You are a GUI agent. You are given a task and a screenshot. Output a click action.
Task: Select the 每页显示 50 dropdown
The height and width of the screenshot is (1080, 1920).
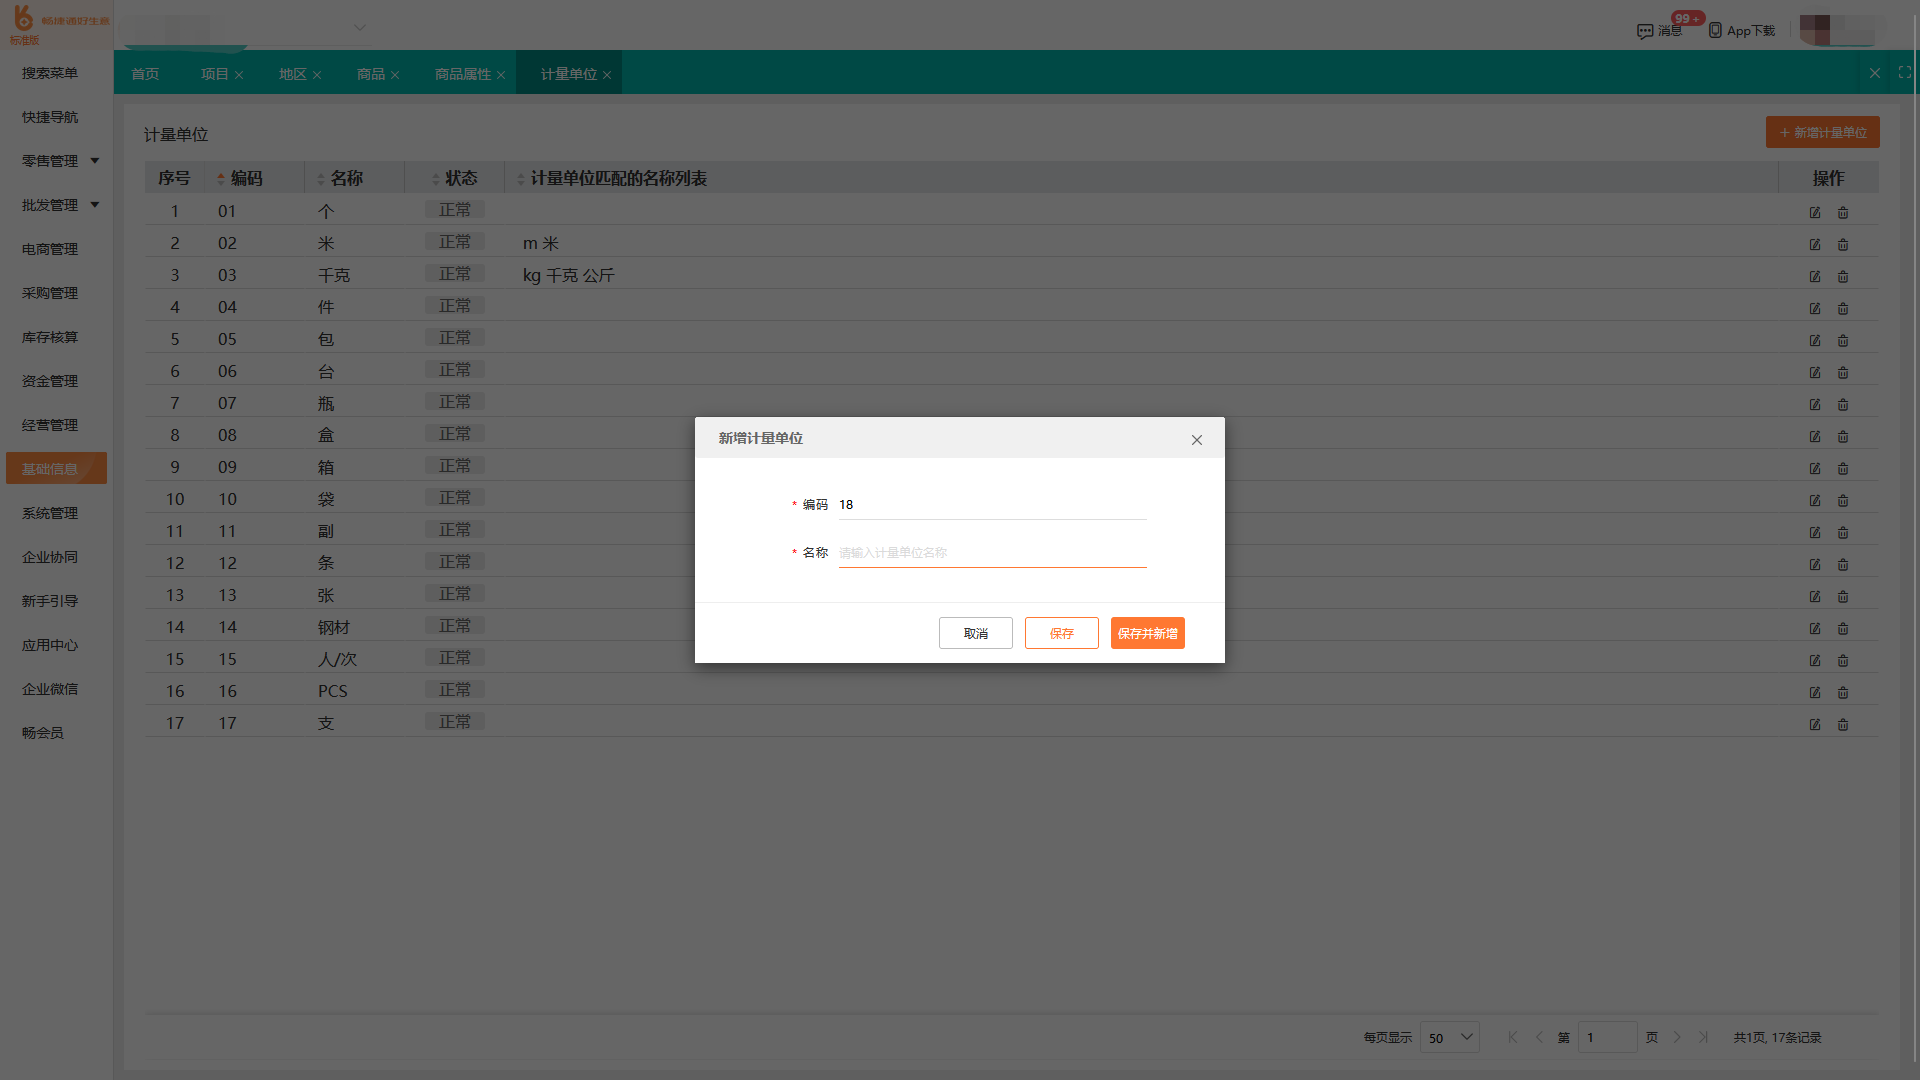click(1449, 1036)
